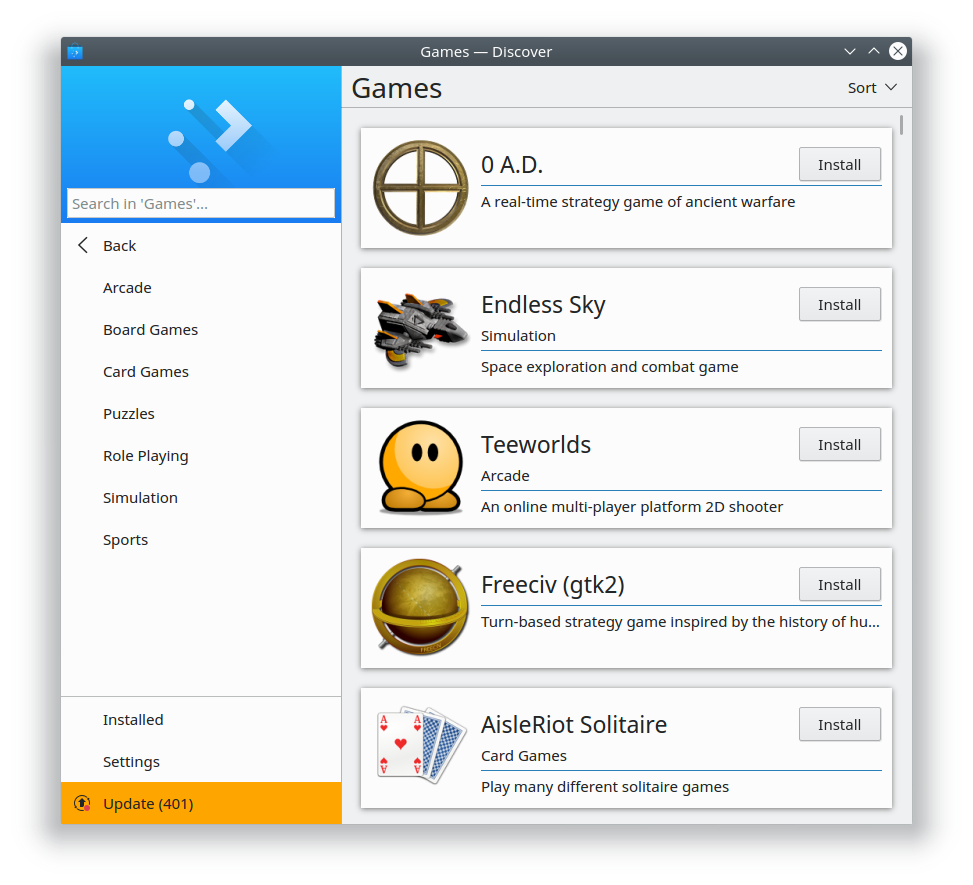Click the Update notification icon
973x885 pixels.
(x=82, y=804)
